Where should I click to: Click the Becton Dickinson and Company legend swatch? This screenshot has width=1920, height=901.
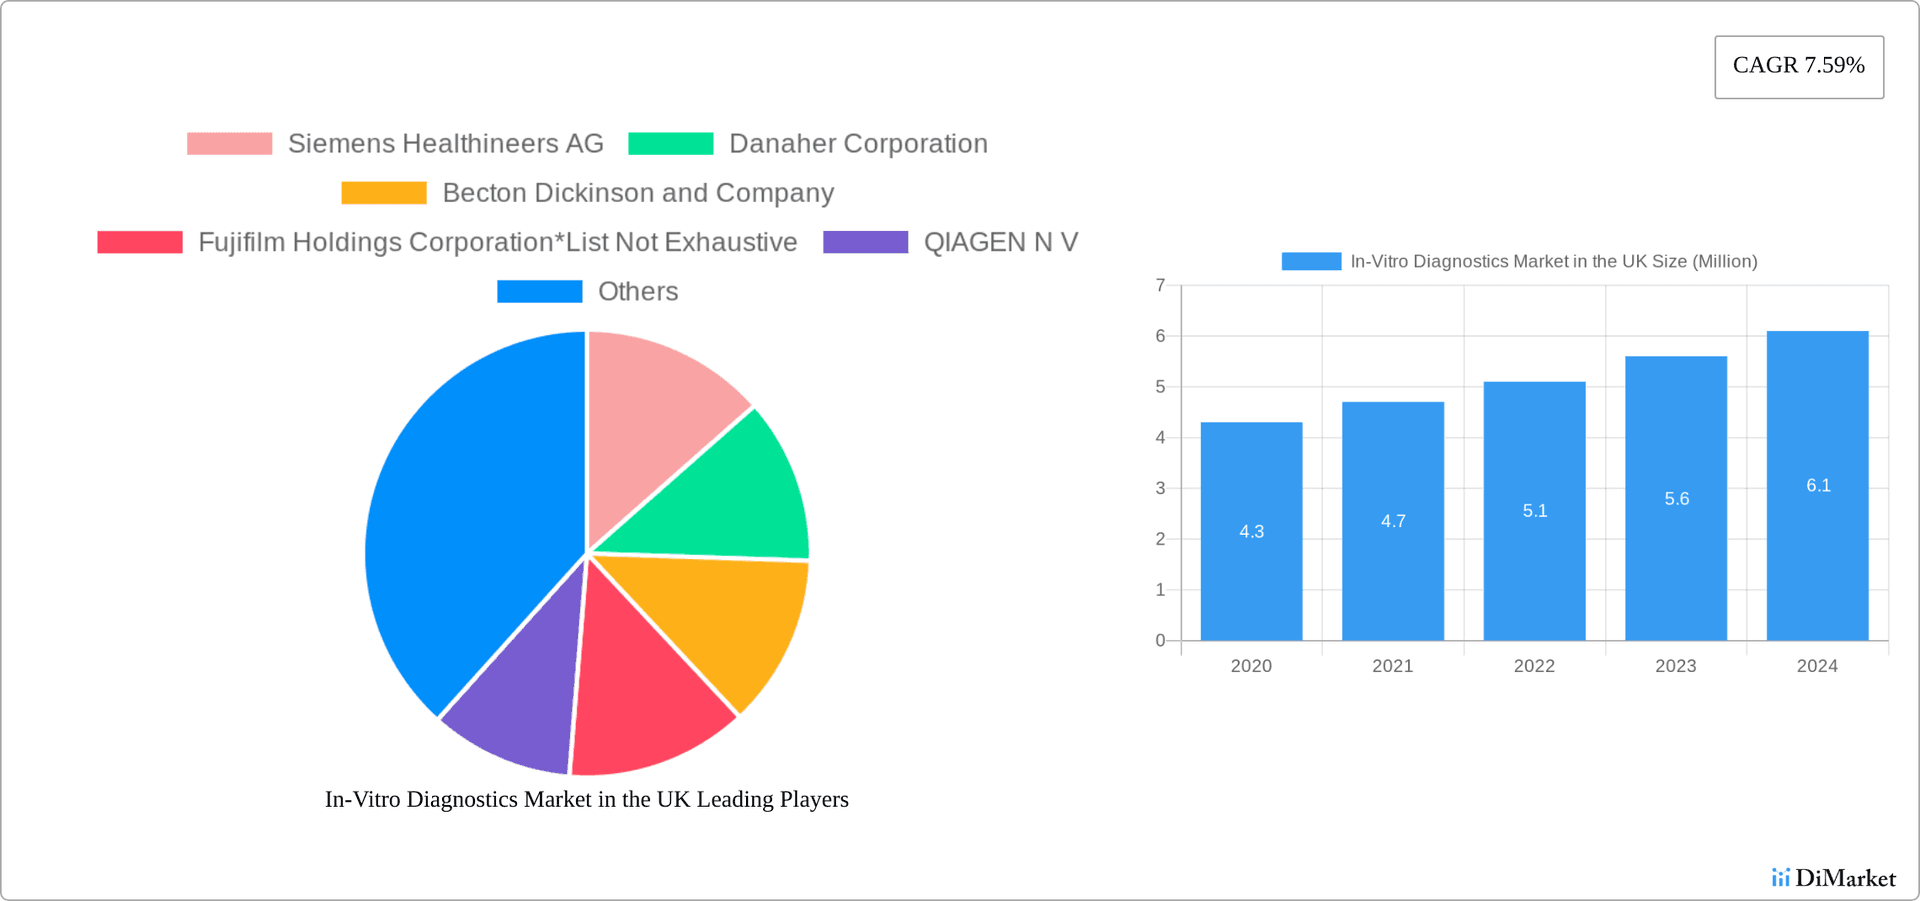[384, 192]
